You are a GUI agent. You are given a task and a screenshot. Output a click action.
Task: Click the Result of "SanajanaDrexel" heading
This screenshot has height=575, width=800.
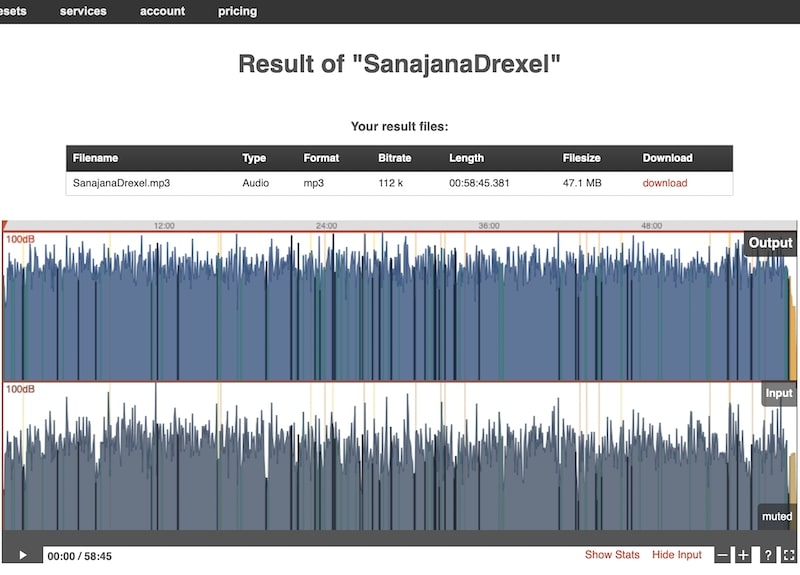(399, 64)
